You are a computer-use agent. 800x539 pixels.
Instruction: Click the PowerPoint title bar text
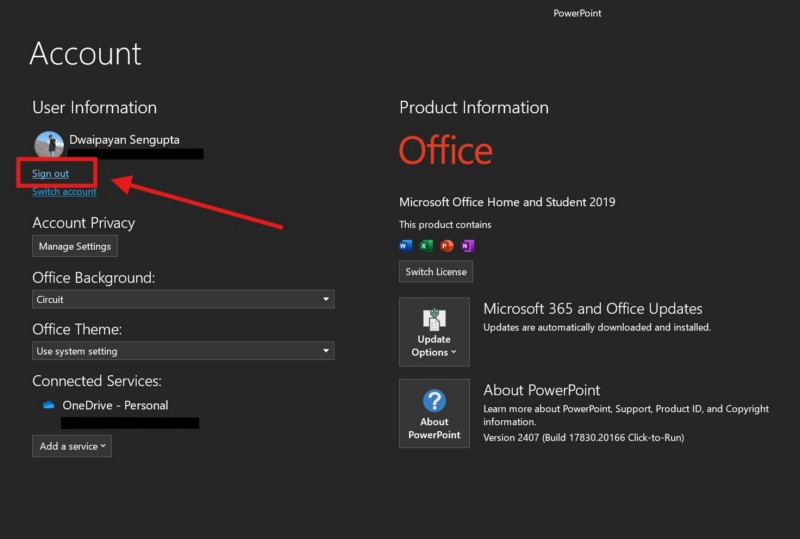[x=577, y=13]
